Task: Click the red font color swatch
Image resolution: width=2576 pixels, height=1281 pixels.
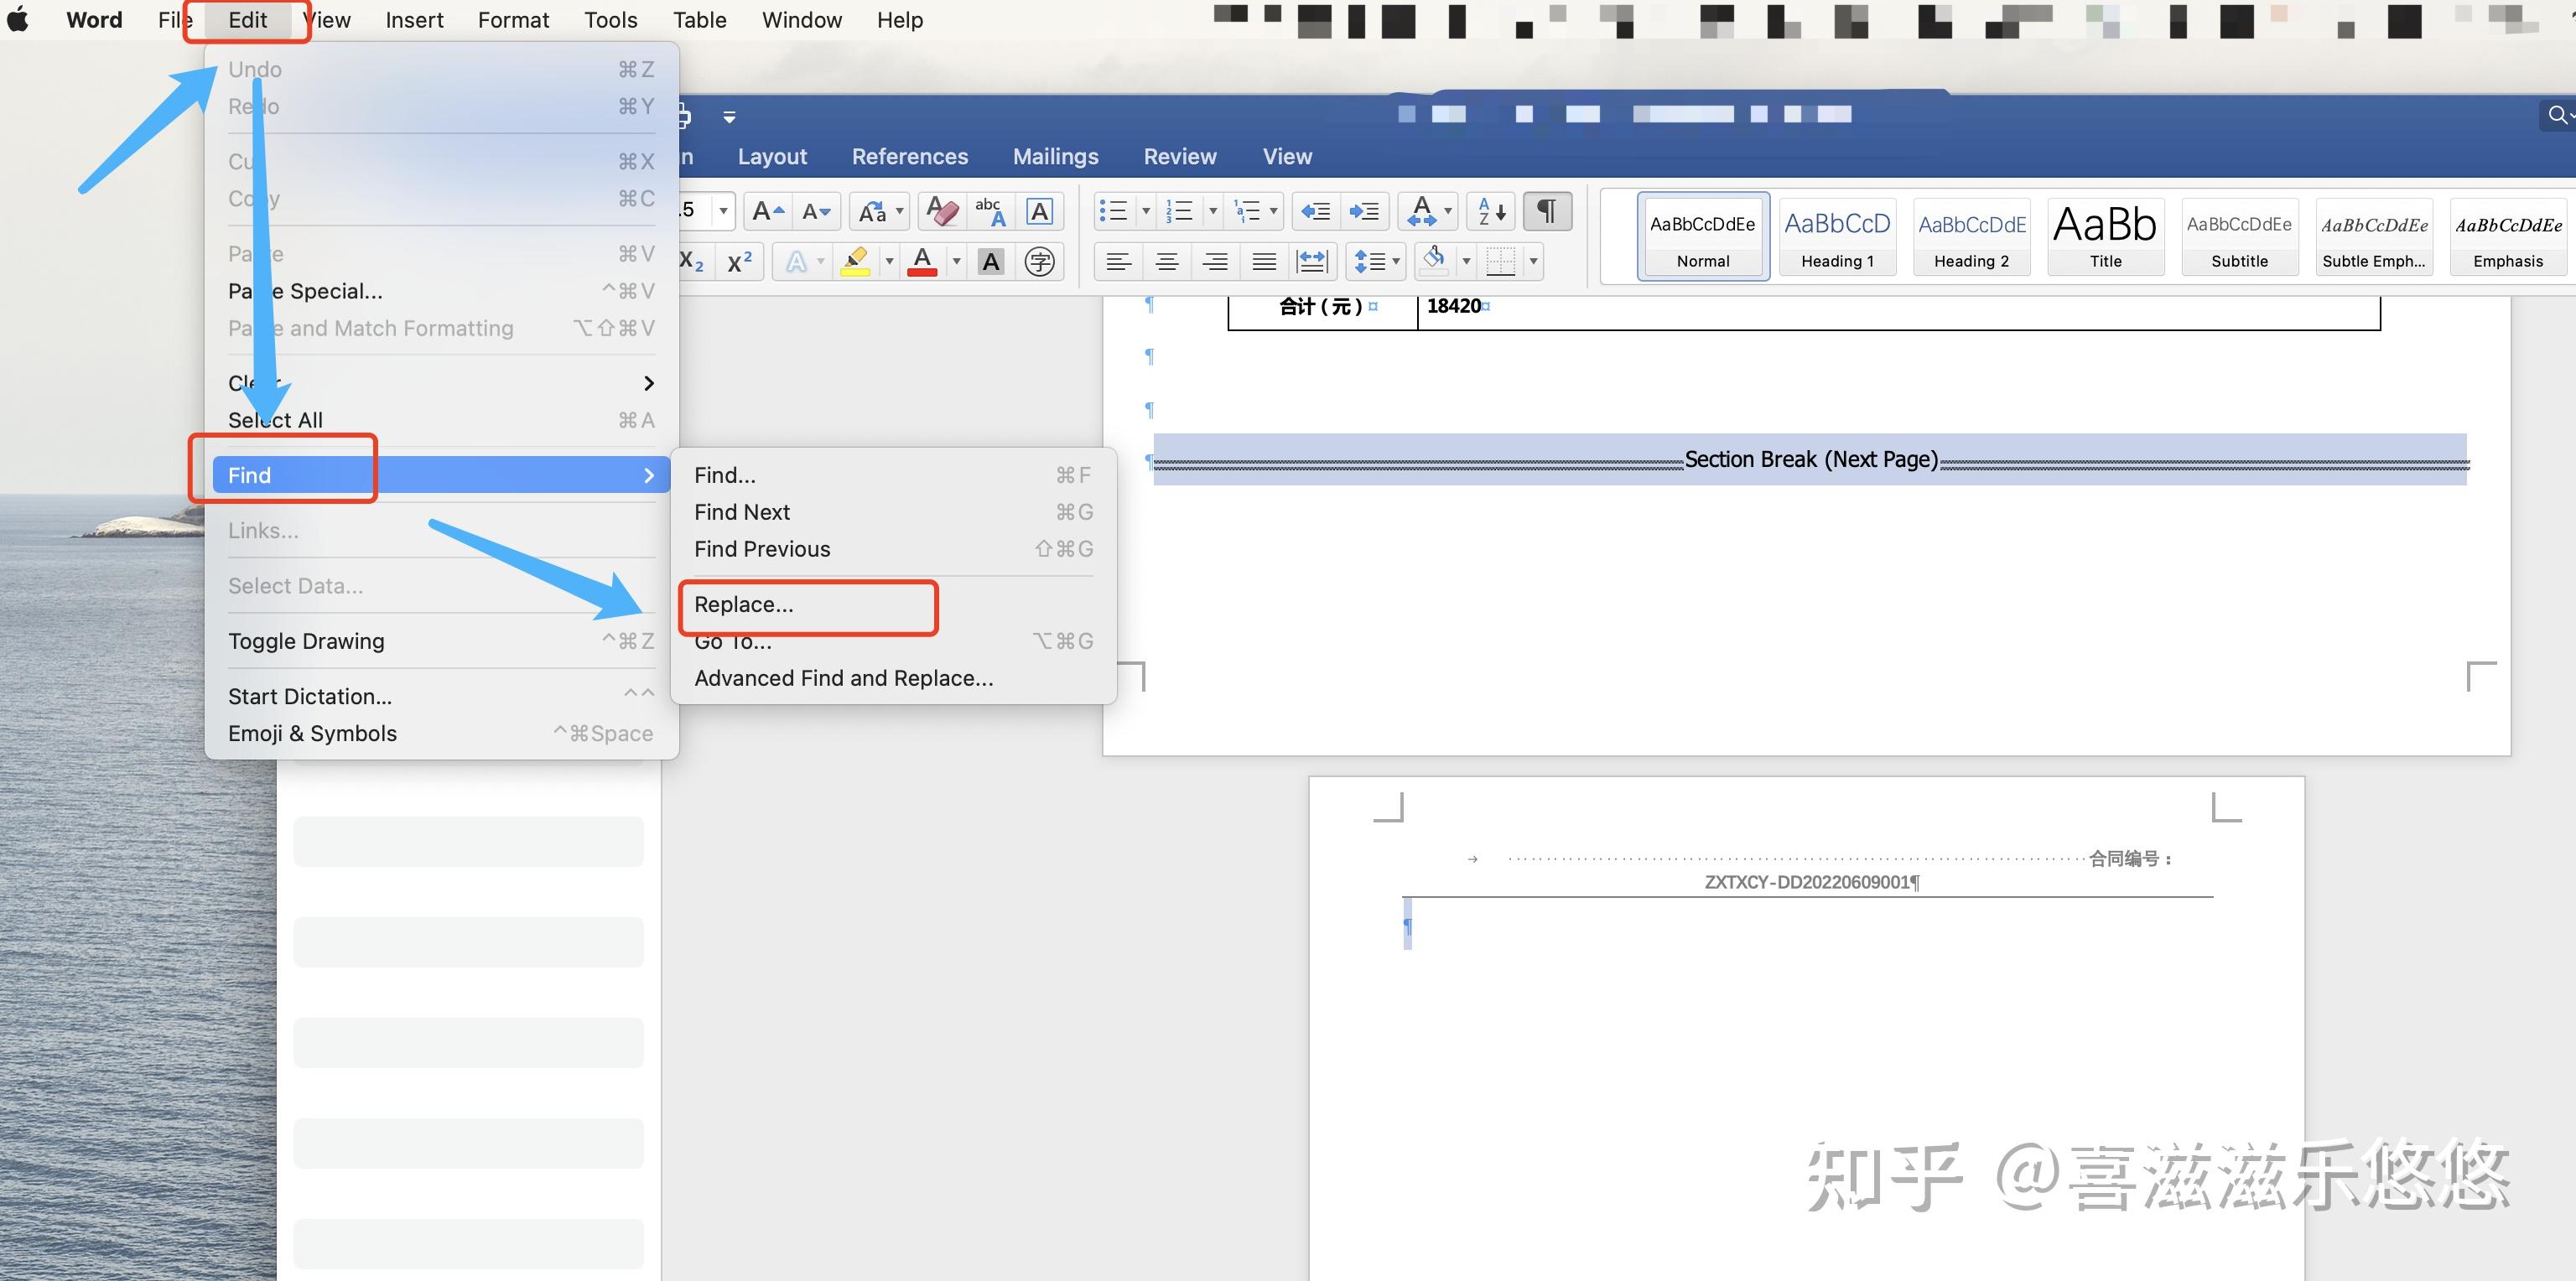Action: coord(922,262)
